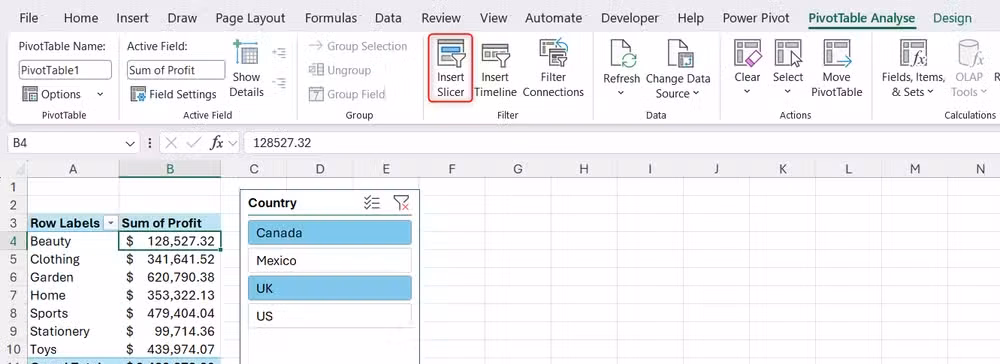Click the Group Selection command

[358, 46]
